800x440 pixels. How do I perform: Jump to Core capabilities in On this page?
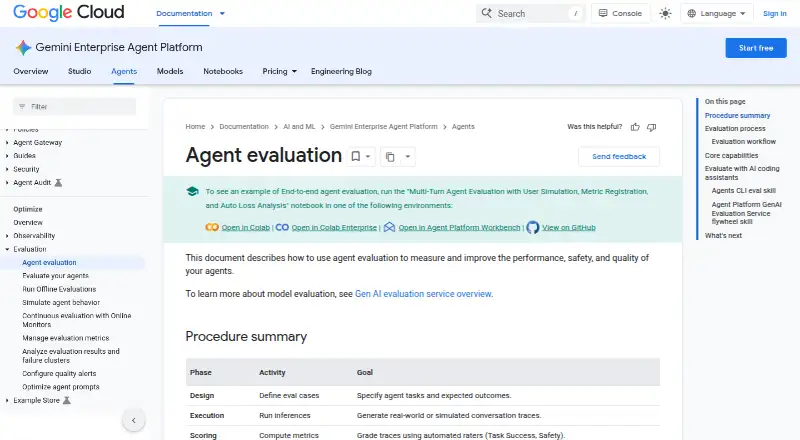(x=731, y=155)
